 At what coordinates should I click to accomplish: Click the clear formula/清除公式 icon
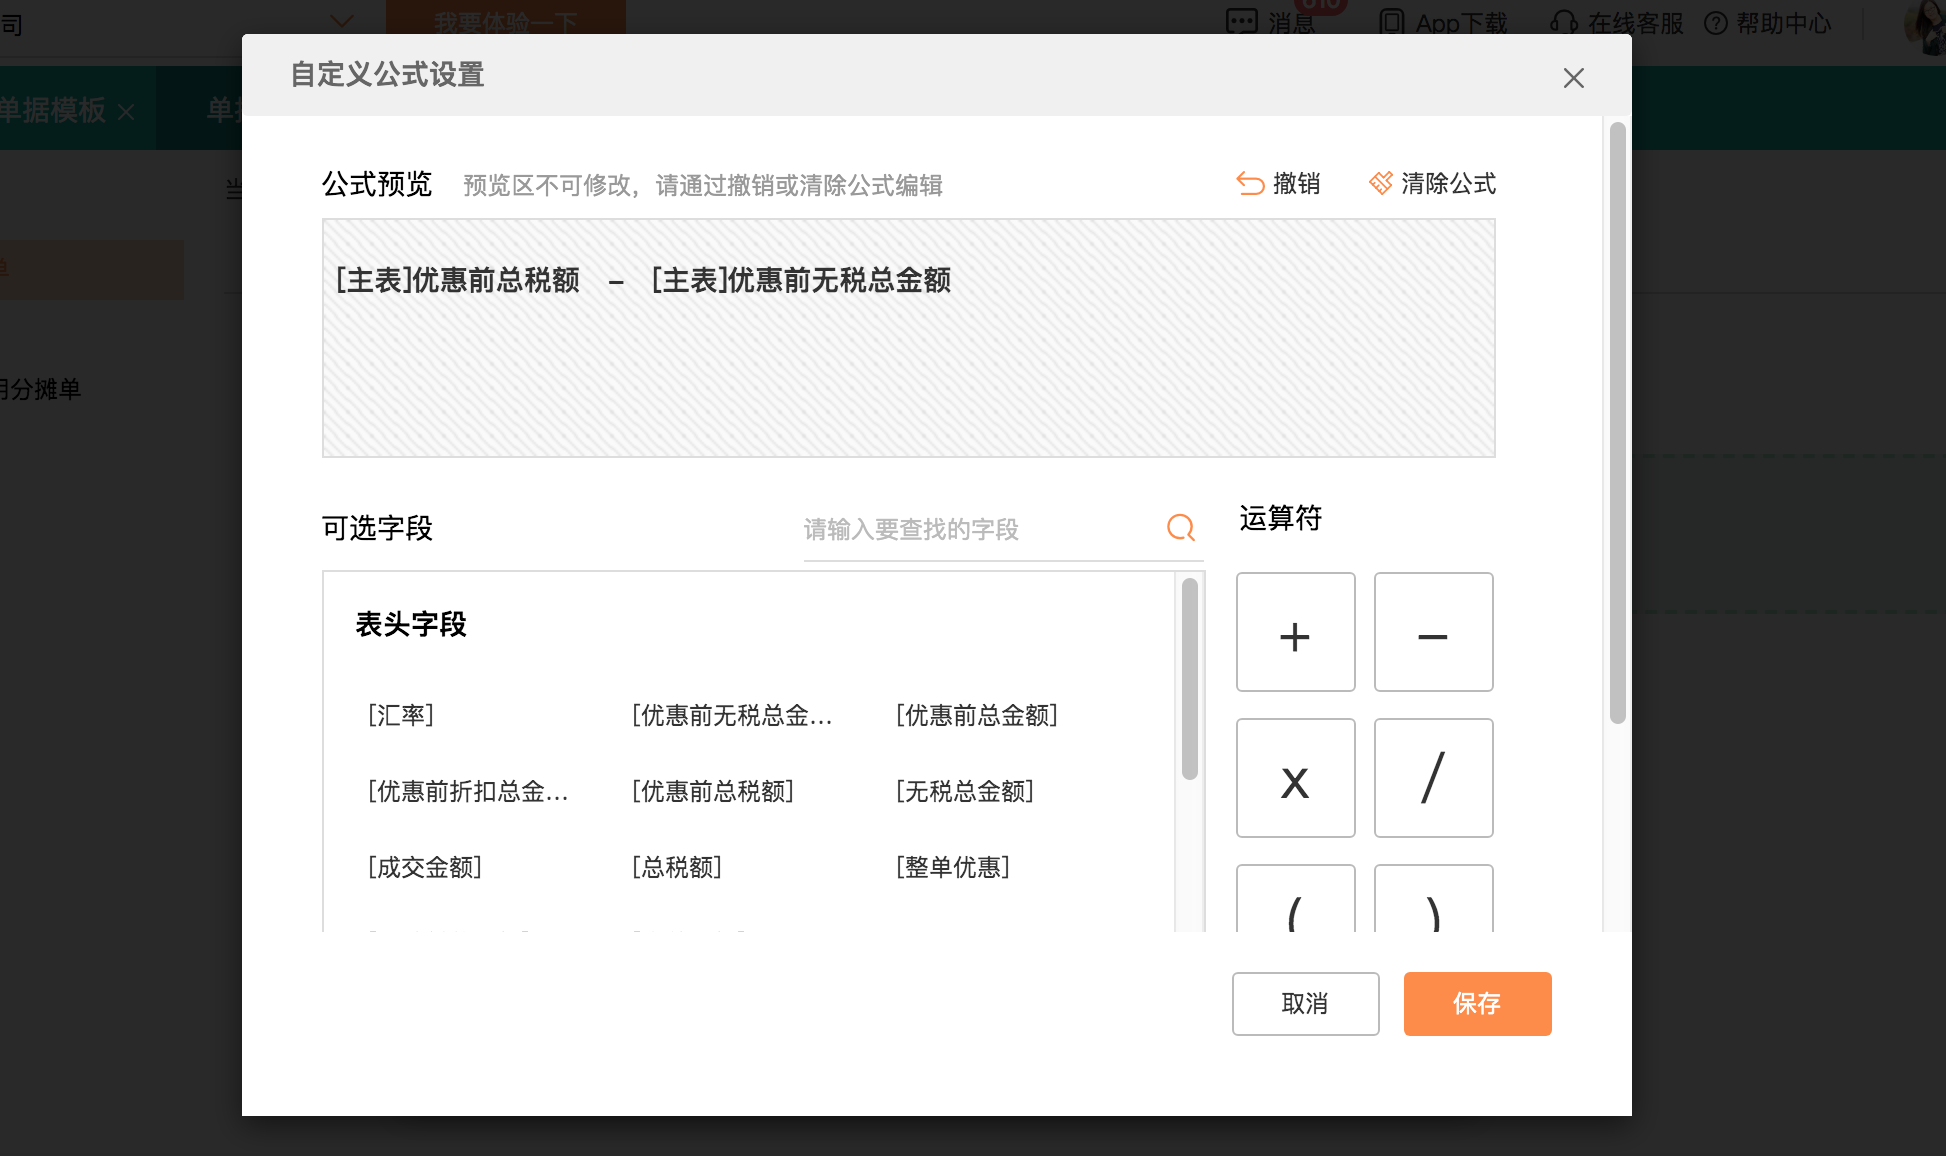click(1378, 183)
